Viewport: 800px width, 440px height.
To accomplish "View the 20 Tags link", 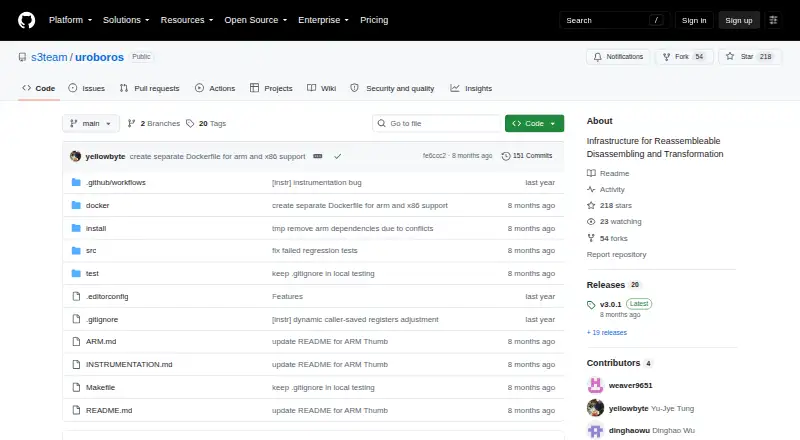I will [x=206, y=124].
